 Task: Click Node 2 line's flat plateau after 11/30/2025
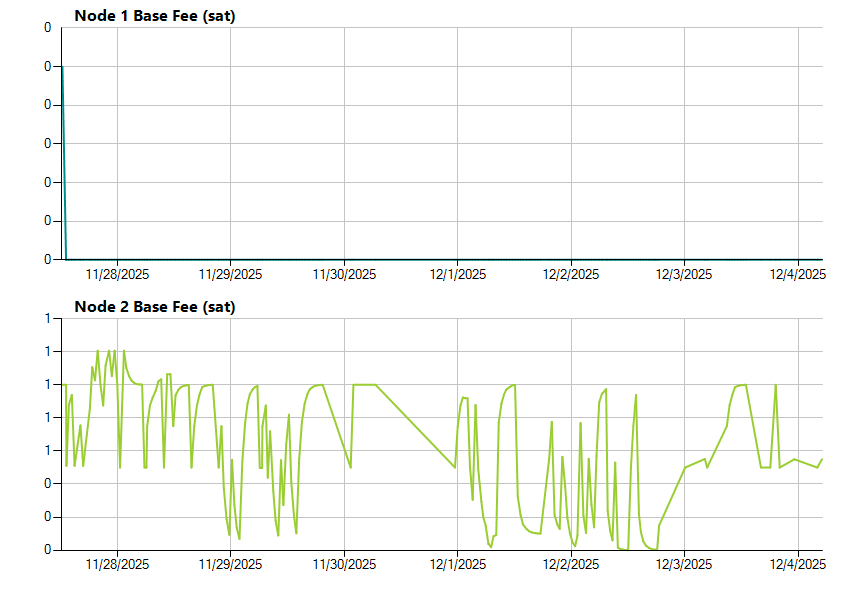364,384
